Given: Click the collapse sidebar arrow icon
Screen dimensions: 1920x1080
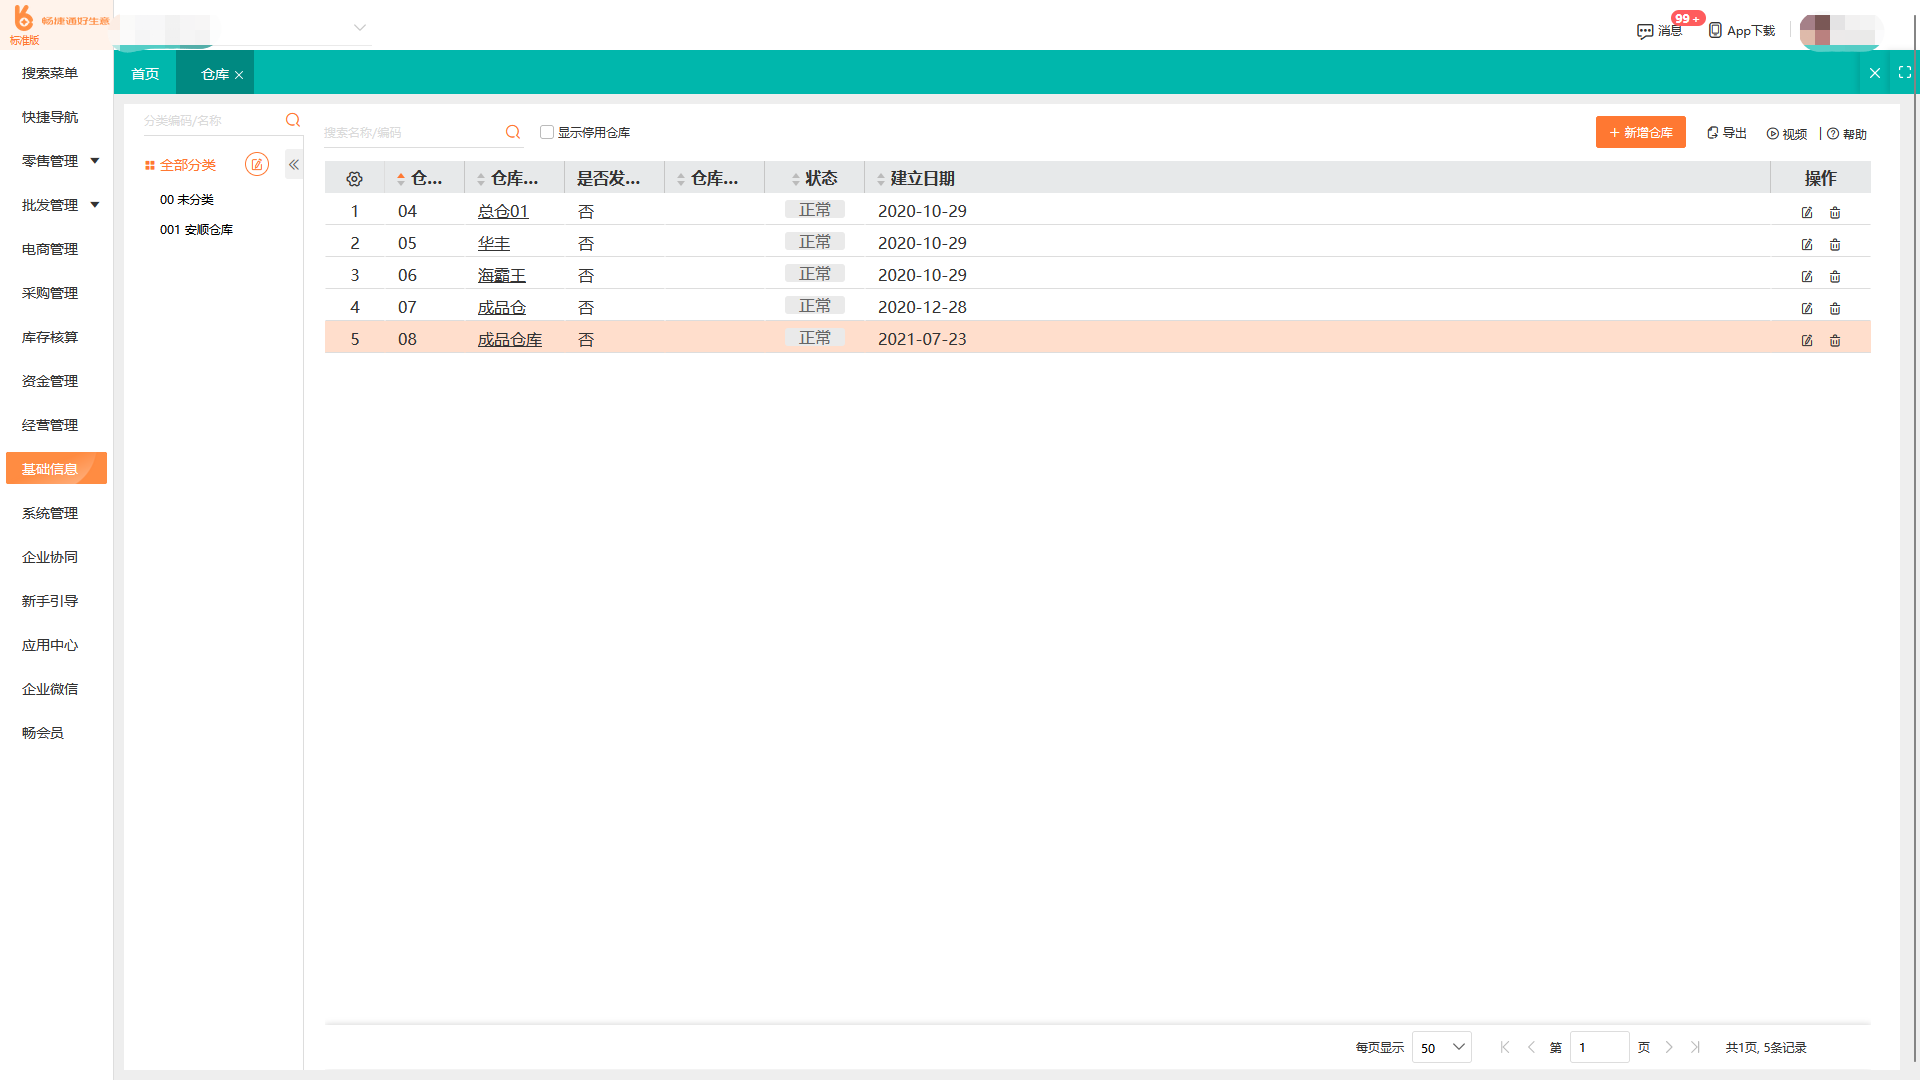Looking at the screenshot, I should click(x=294, y=165).
